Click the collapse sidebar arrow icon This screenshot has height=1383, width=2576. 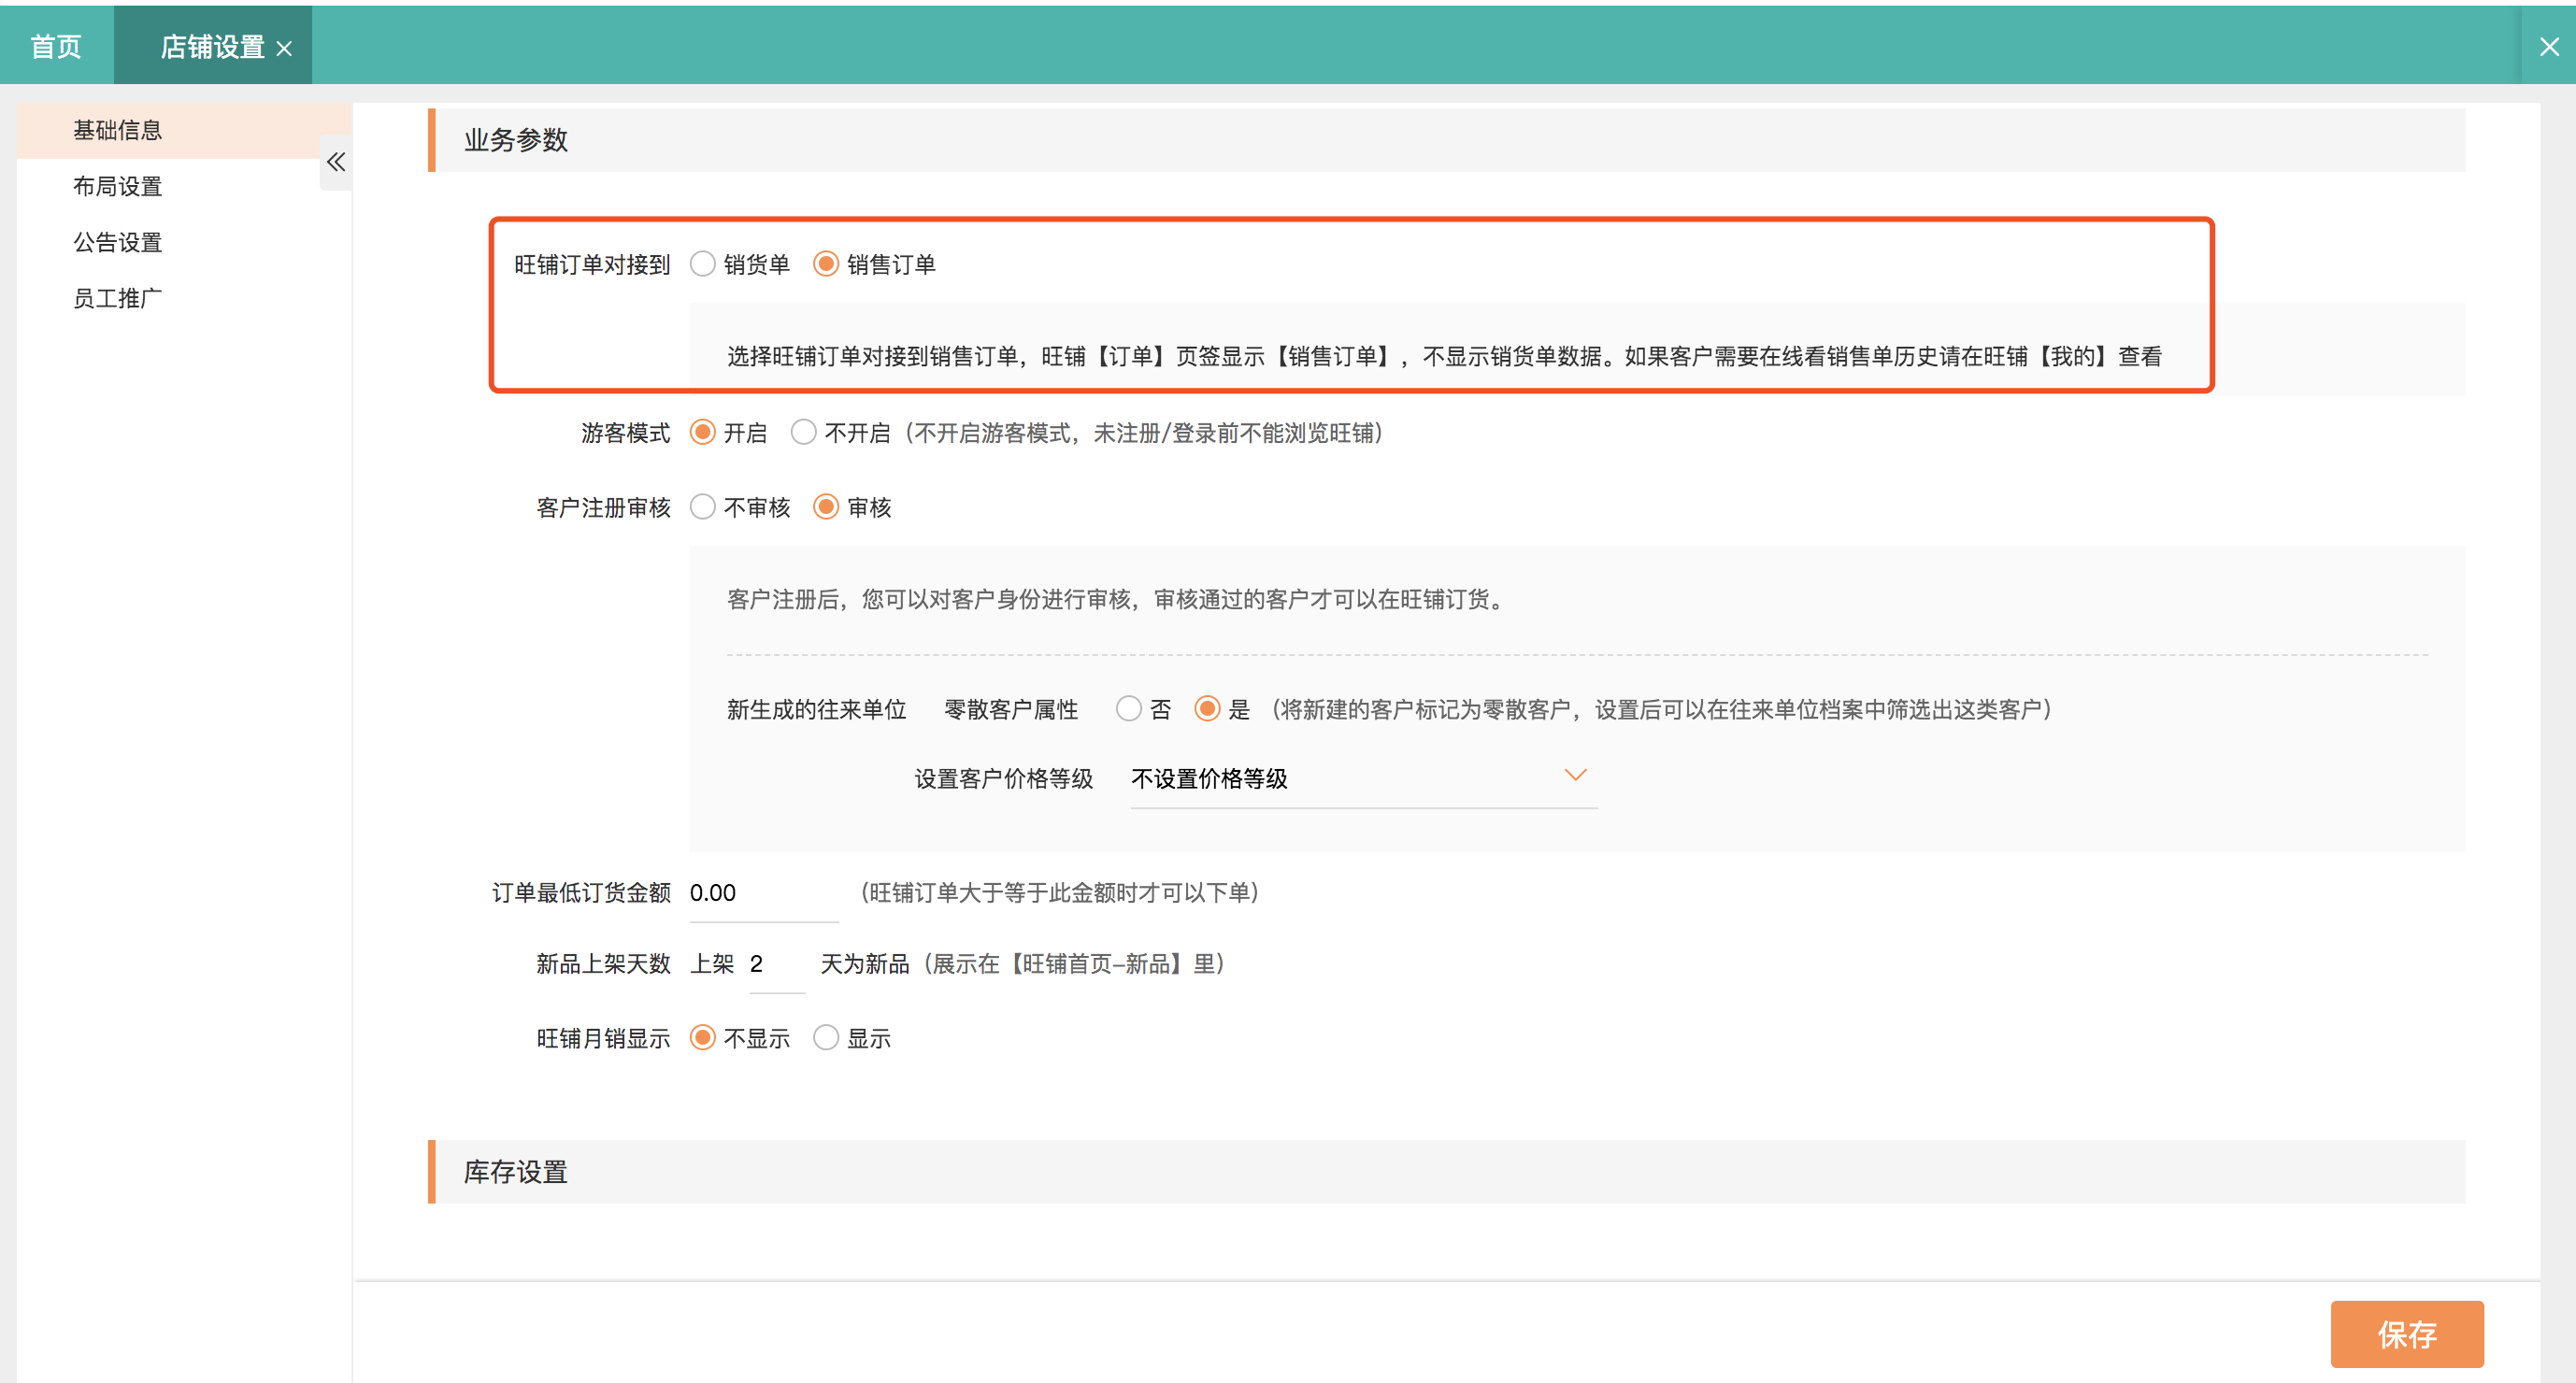pyautogui.click(x=337, y=160)
